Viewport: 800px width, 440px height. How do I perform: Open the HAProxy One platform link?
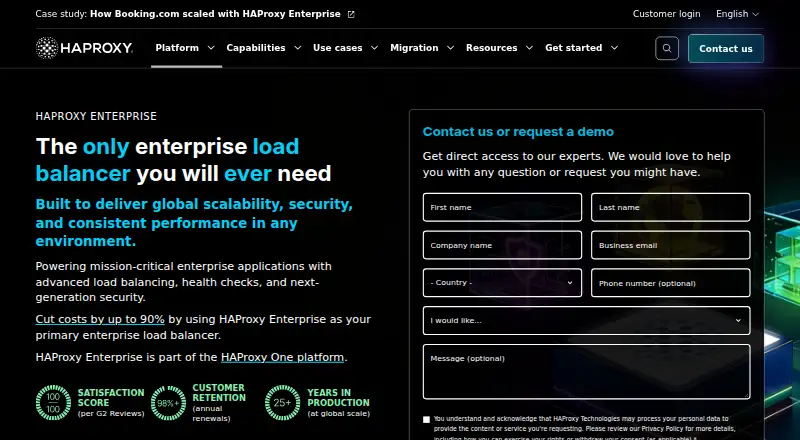point(282,357)
